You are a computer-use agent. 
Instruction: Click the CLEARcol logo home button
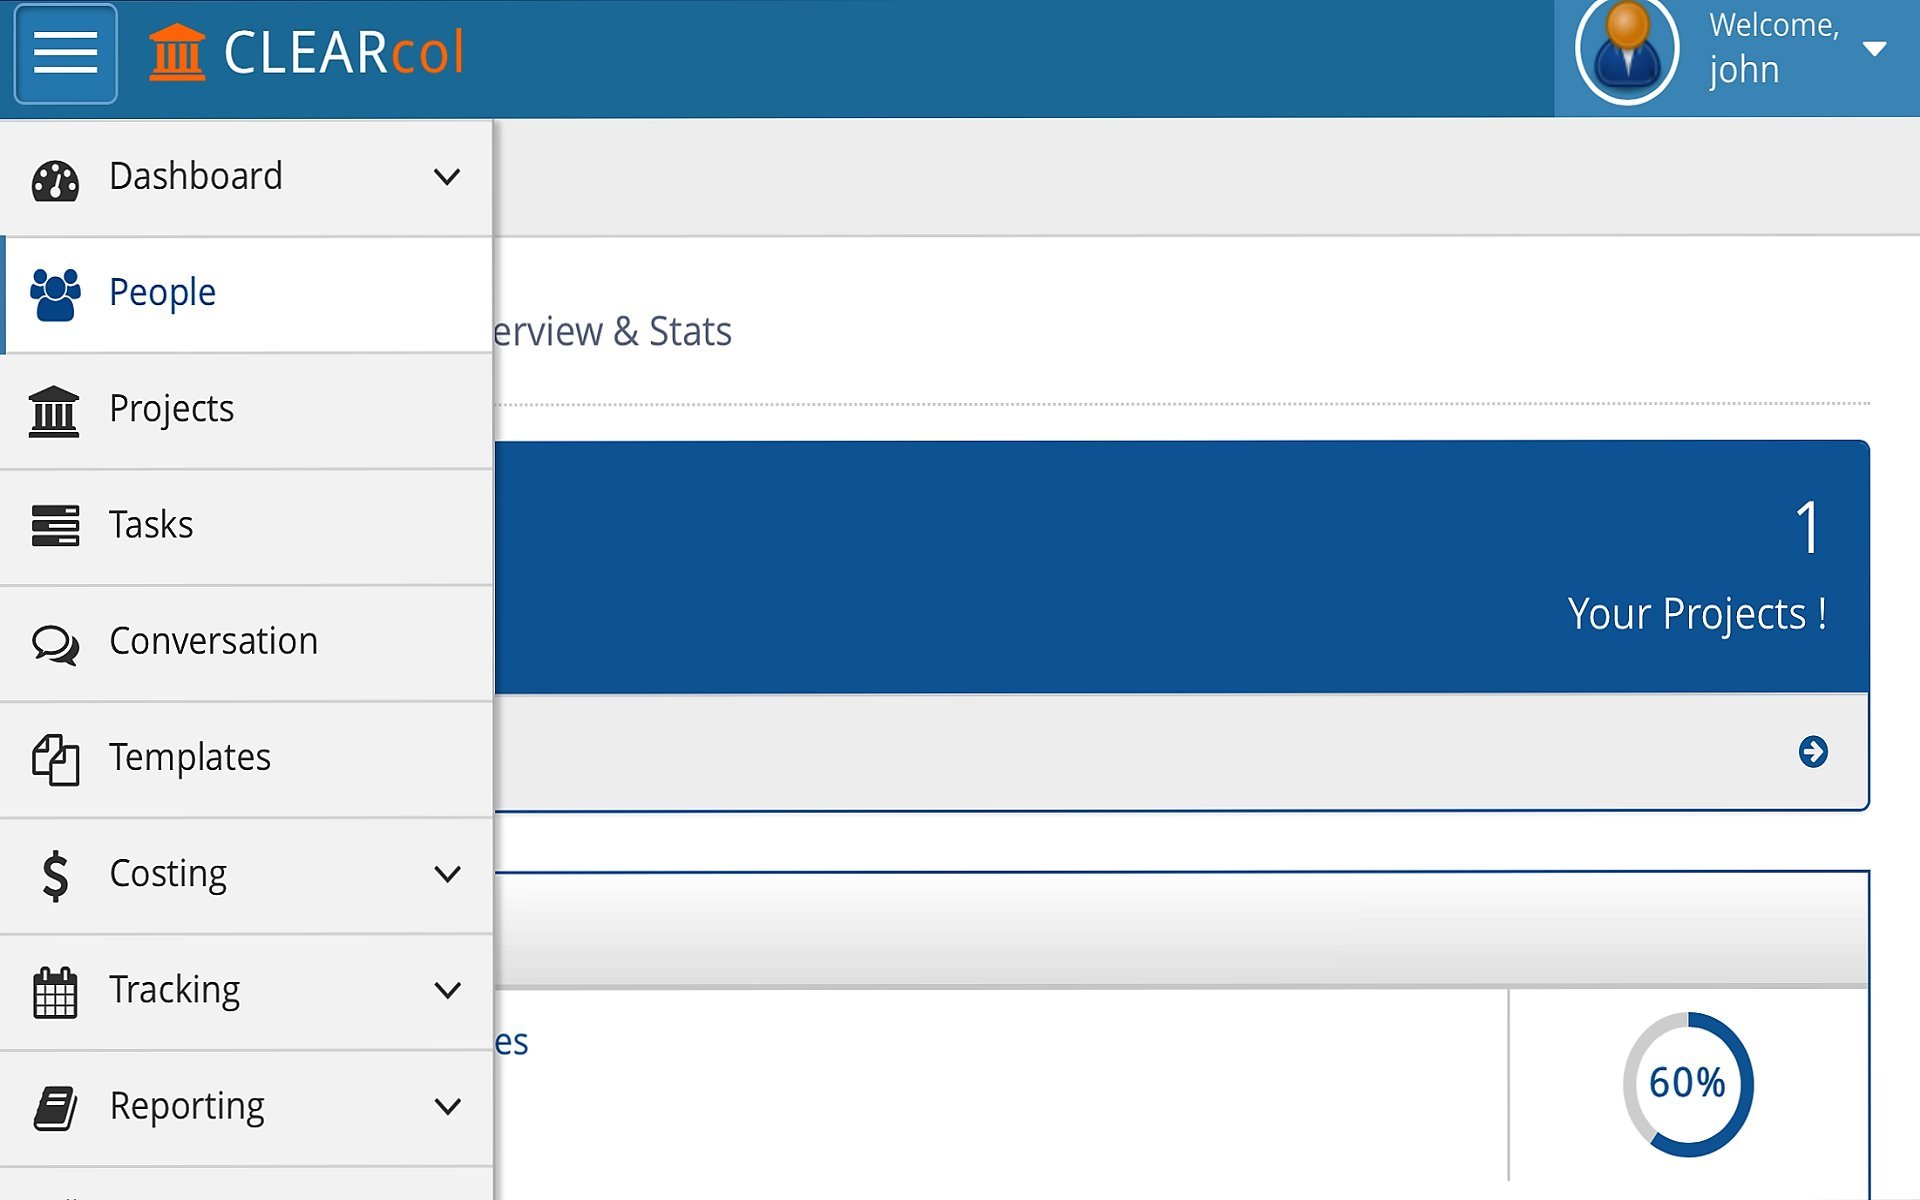click(x=304, y=51)
